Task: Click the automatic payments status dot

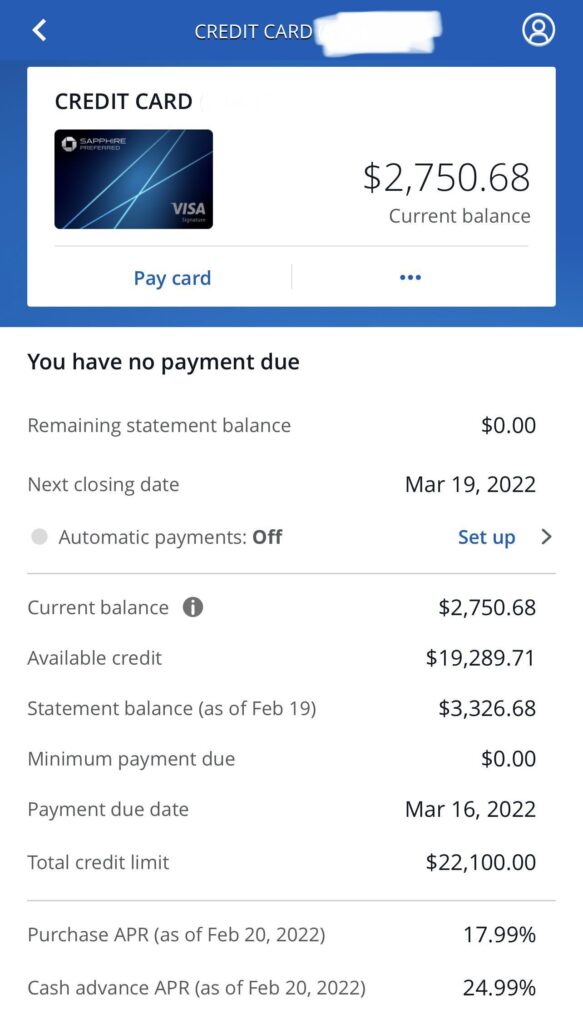Action: tap(39, 537)
